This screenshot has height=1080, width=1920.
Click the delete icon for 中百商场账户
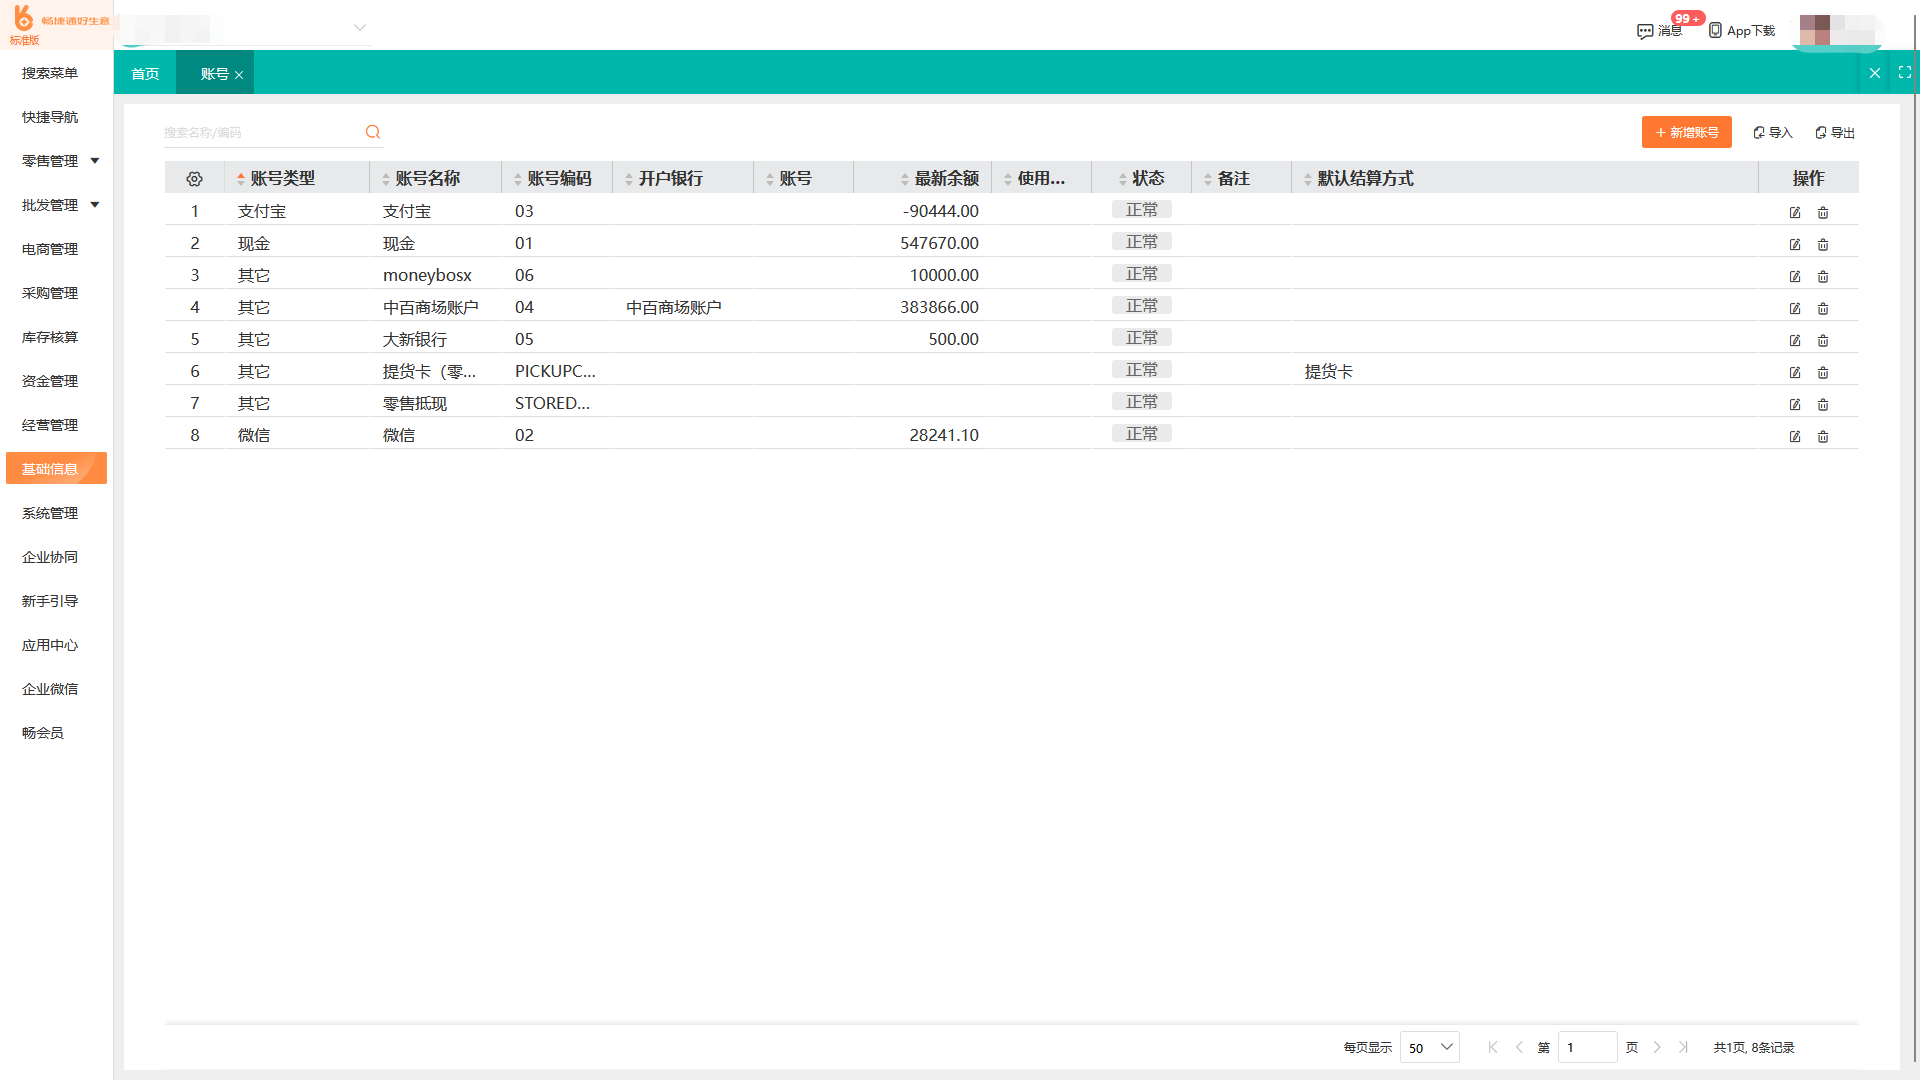point(1824,306)
